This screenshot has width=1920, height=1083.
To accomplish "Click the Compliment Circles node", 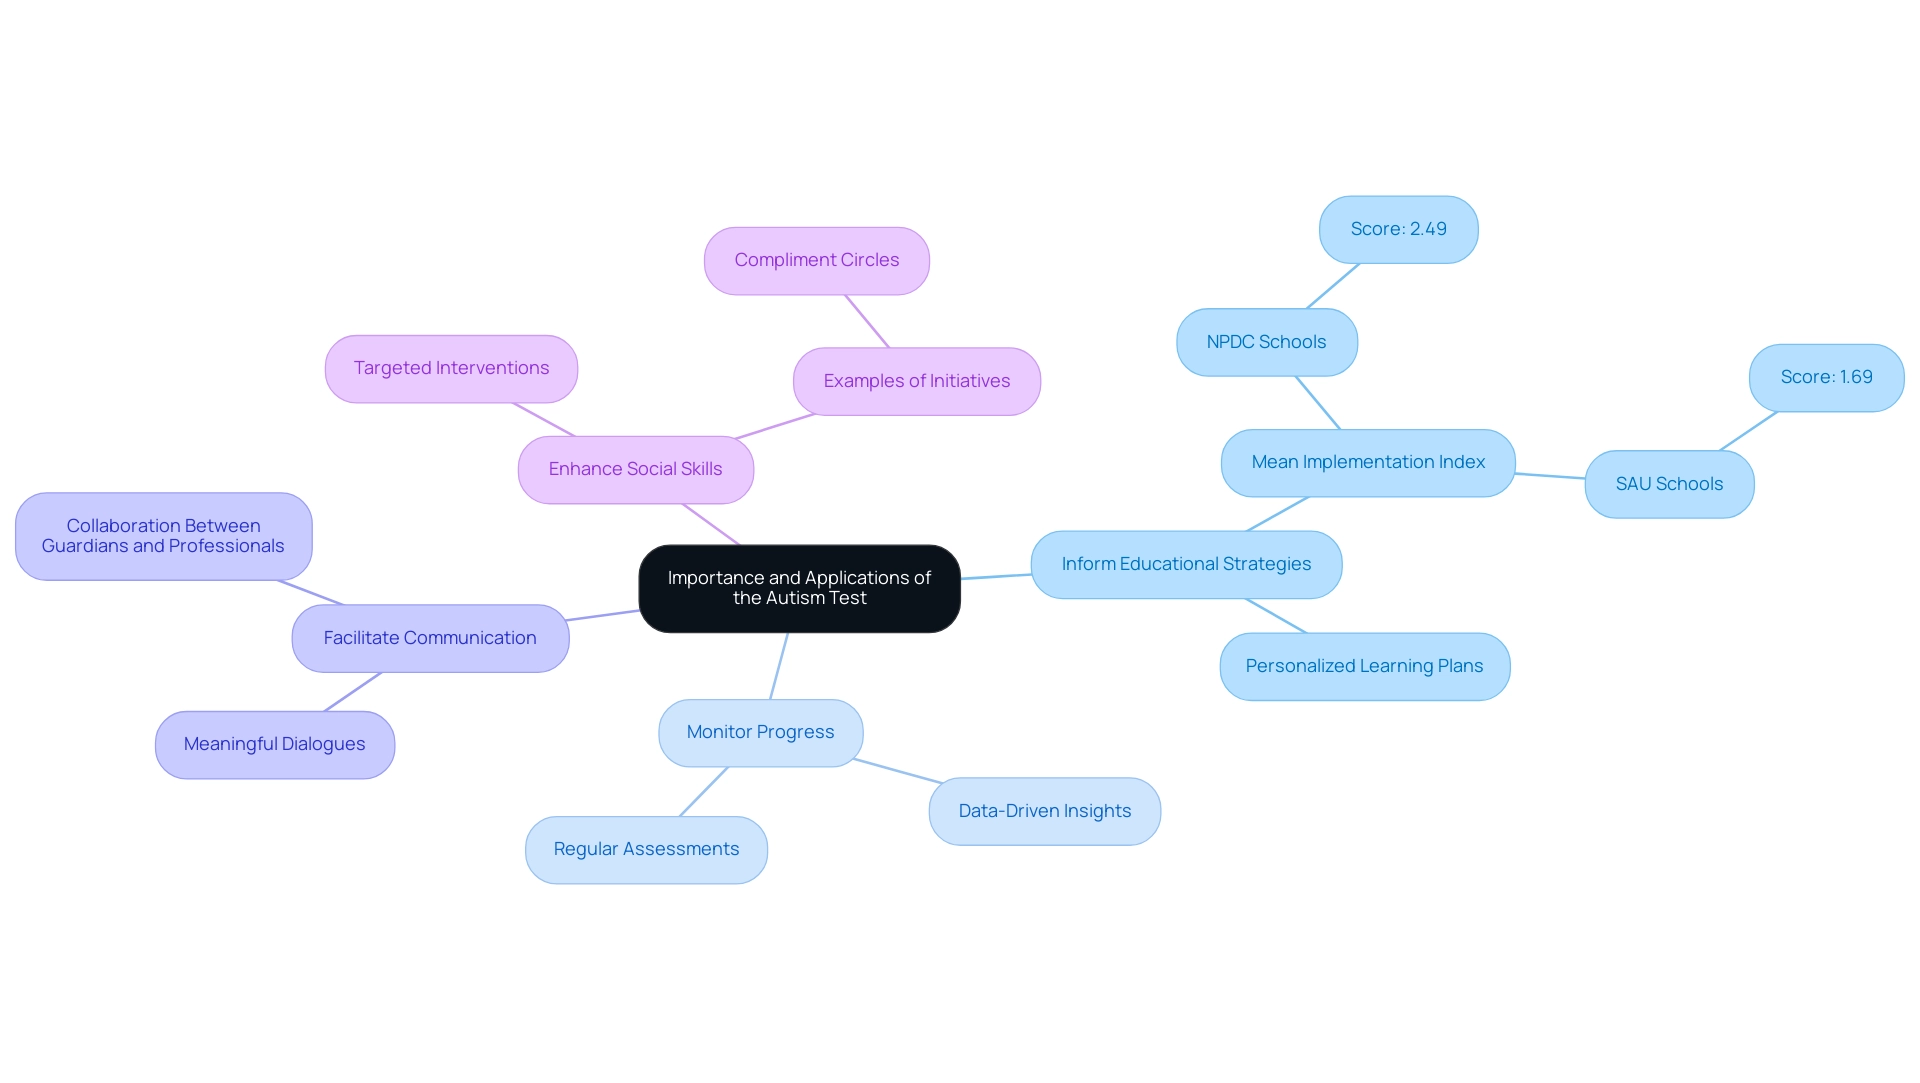I will (816, 259).
